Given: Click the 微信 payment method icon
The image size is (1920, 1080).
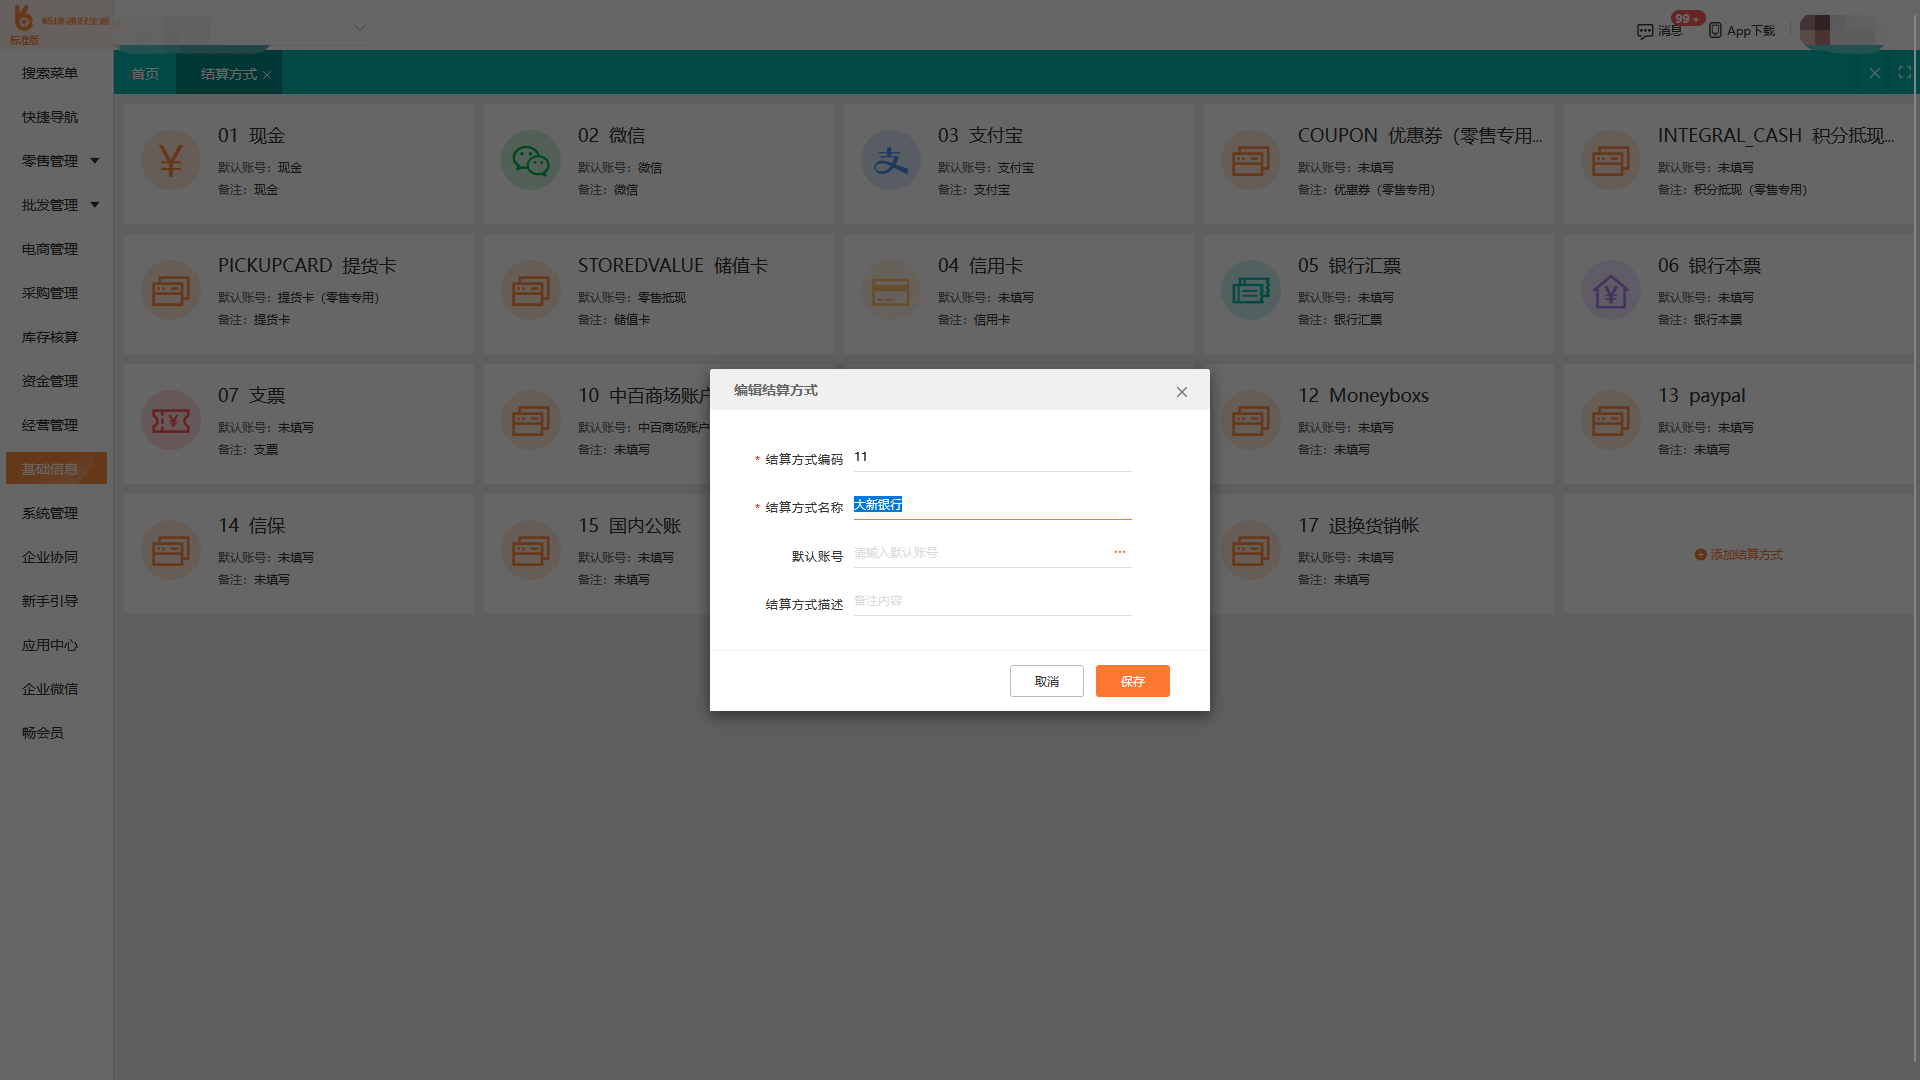Looking at the screenshot, I should (527, 160).
